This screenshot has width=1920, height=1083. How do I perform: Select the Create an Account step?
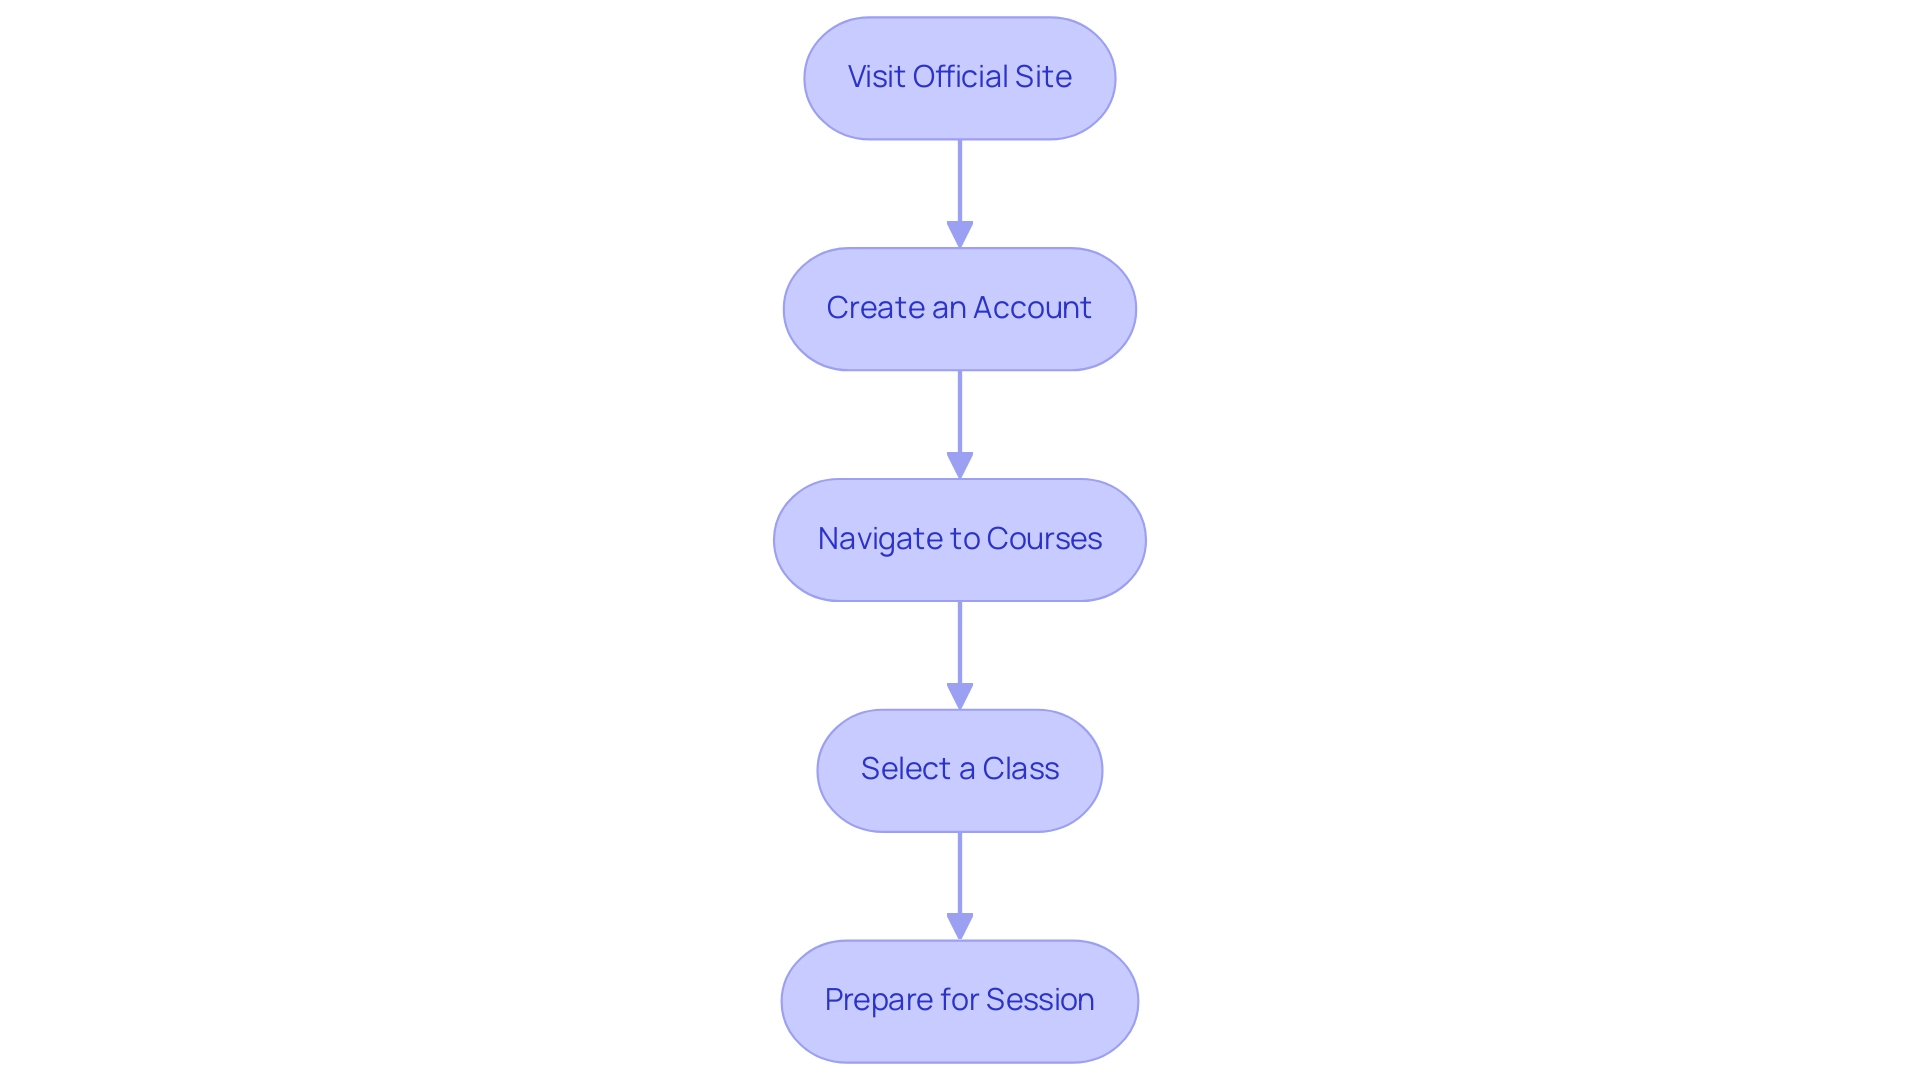tap(960, 307)
